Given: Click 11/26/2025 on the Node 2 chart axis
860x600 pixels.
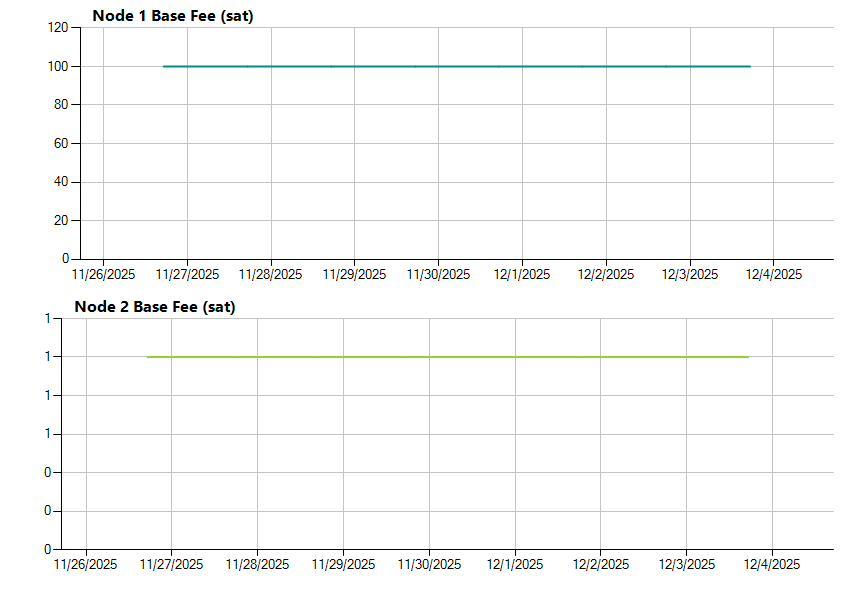Looking at the screenshot, I should click(x=86, y=565).
